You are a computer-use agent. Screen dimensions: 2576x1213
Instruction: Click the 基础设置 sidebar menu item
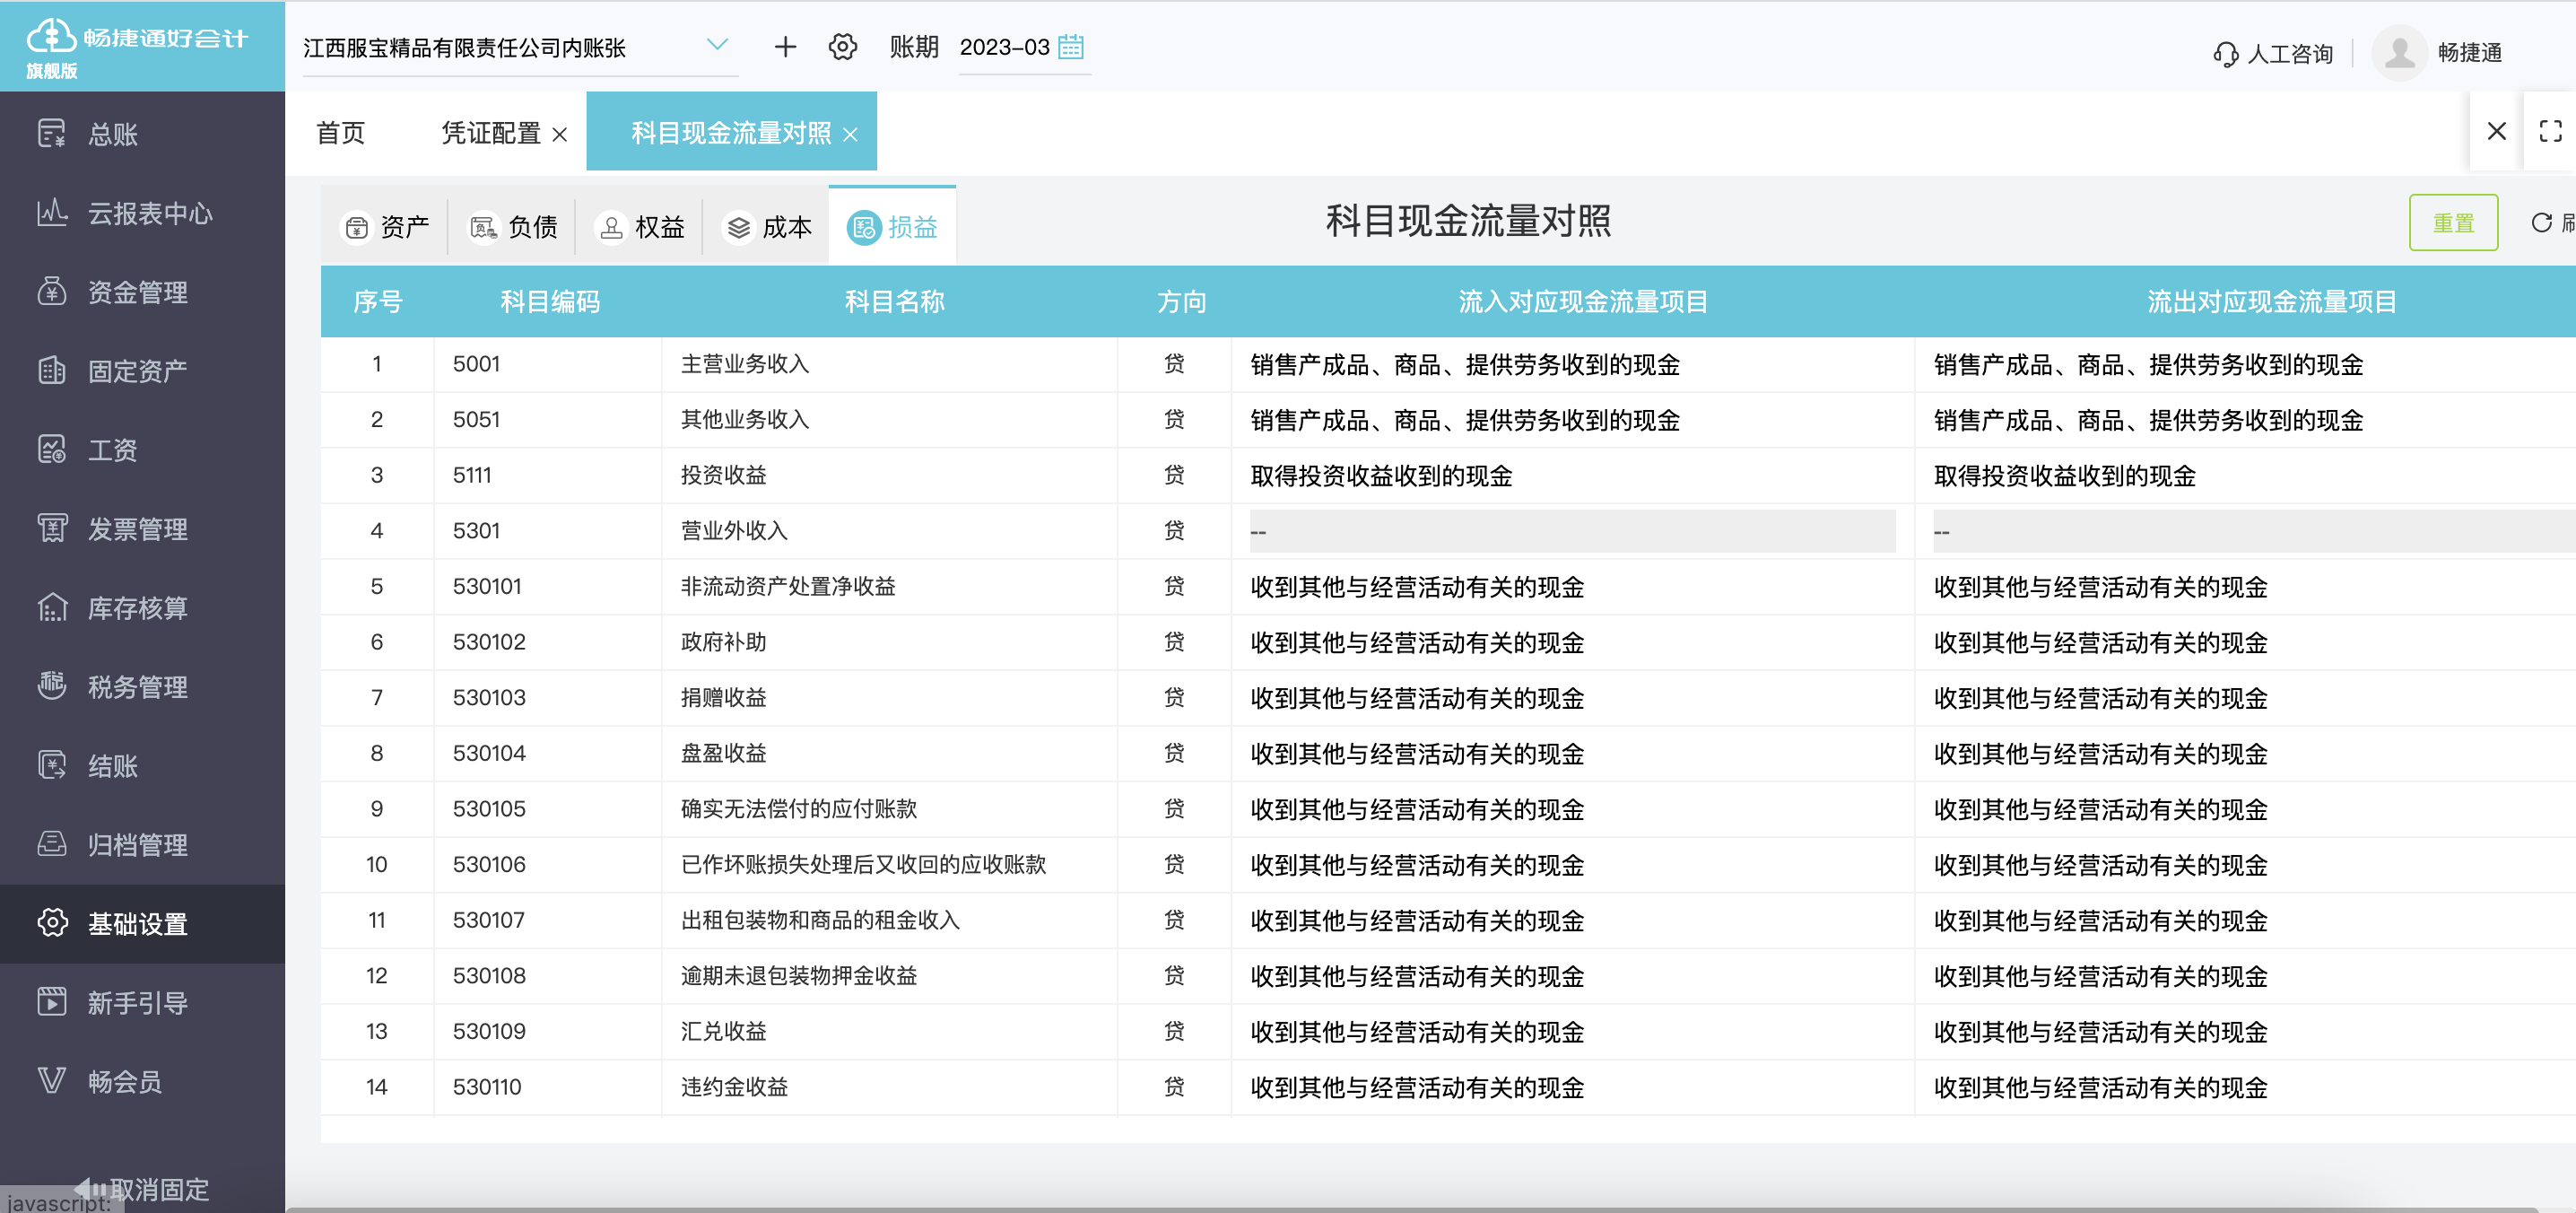click(136, 922)
